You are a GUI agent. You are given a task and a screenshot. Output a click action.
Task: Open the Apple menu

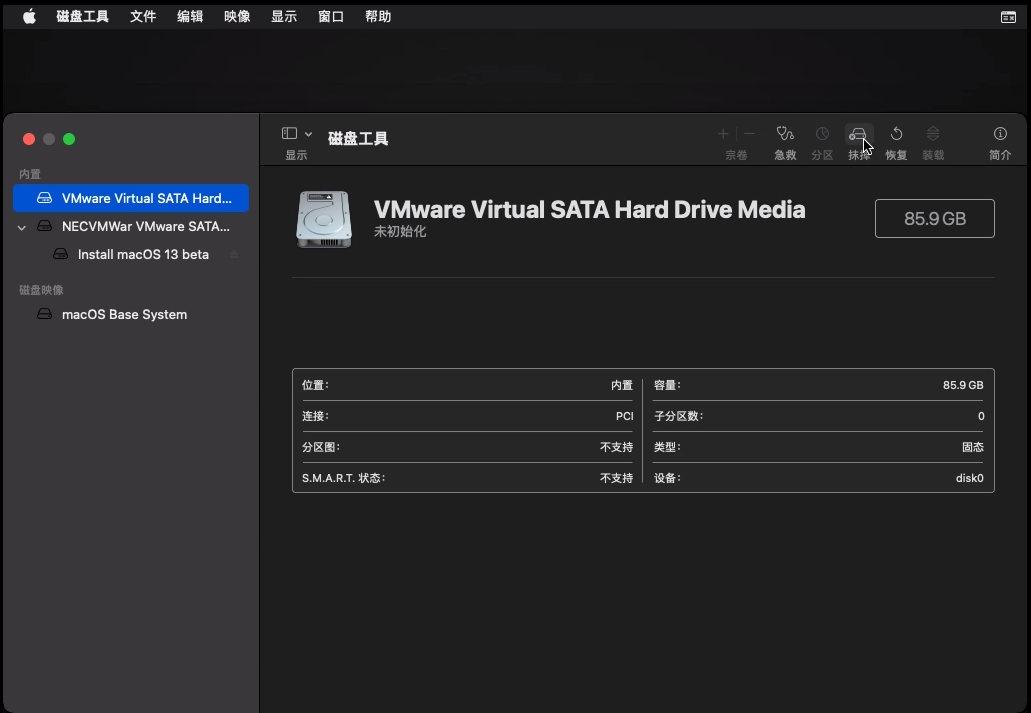tap(27, 16)
